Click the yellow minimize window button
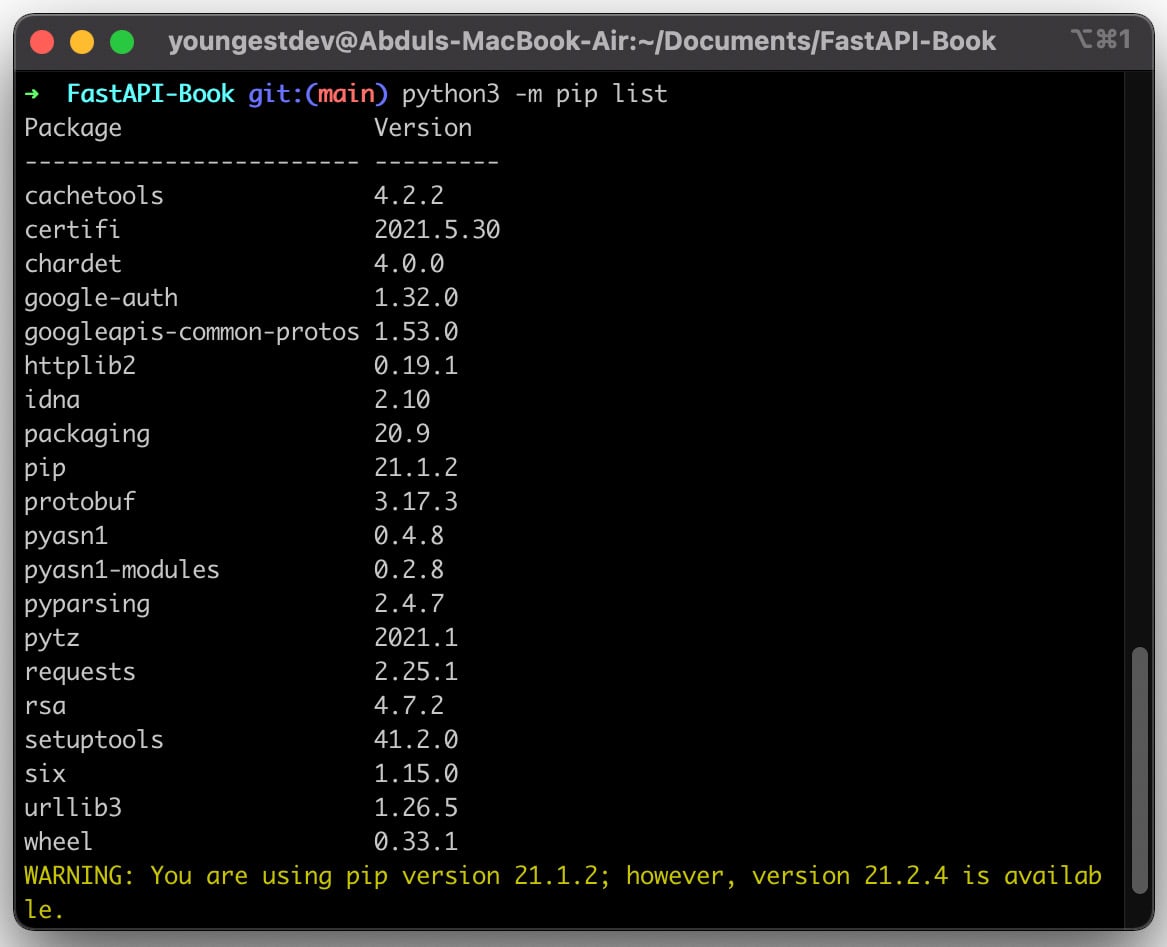The height and width of the screenshot is (947, 1167). [x=82, y=40]
